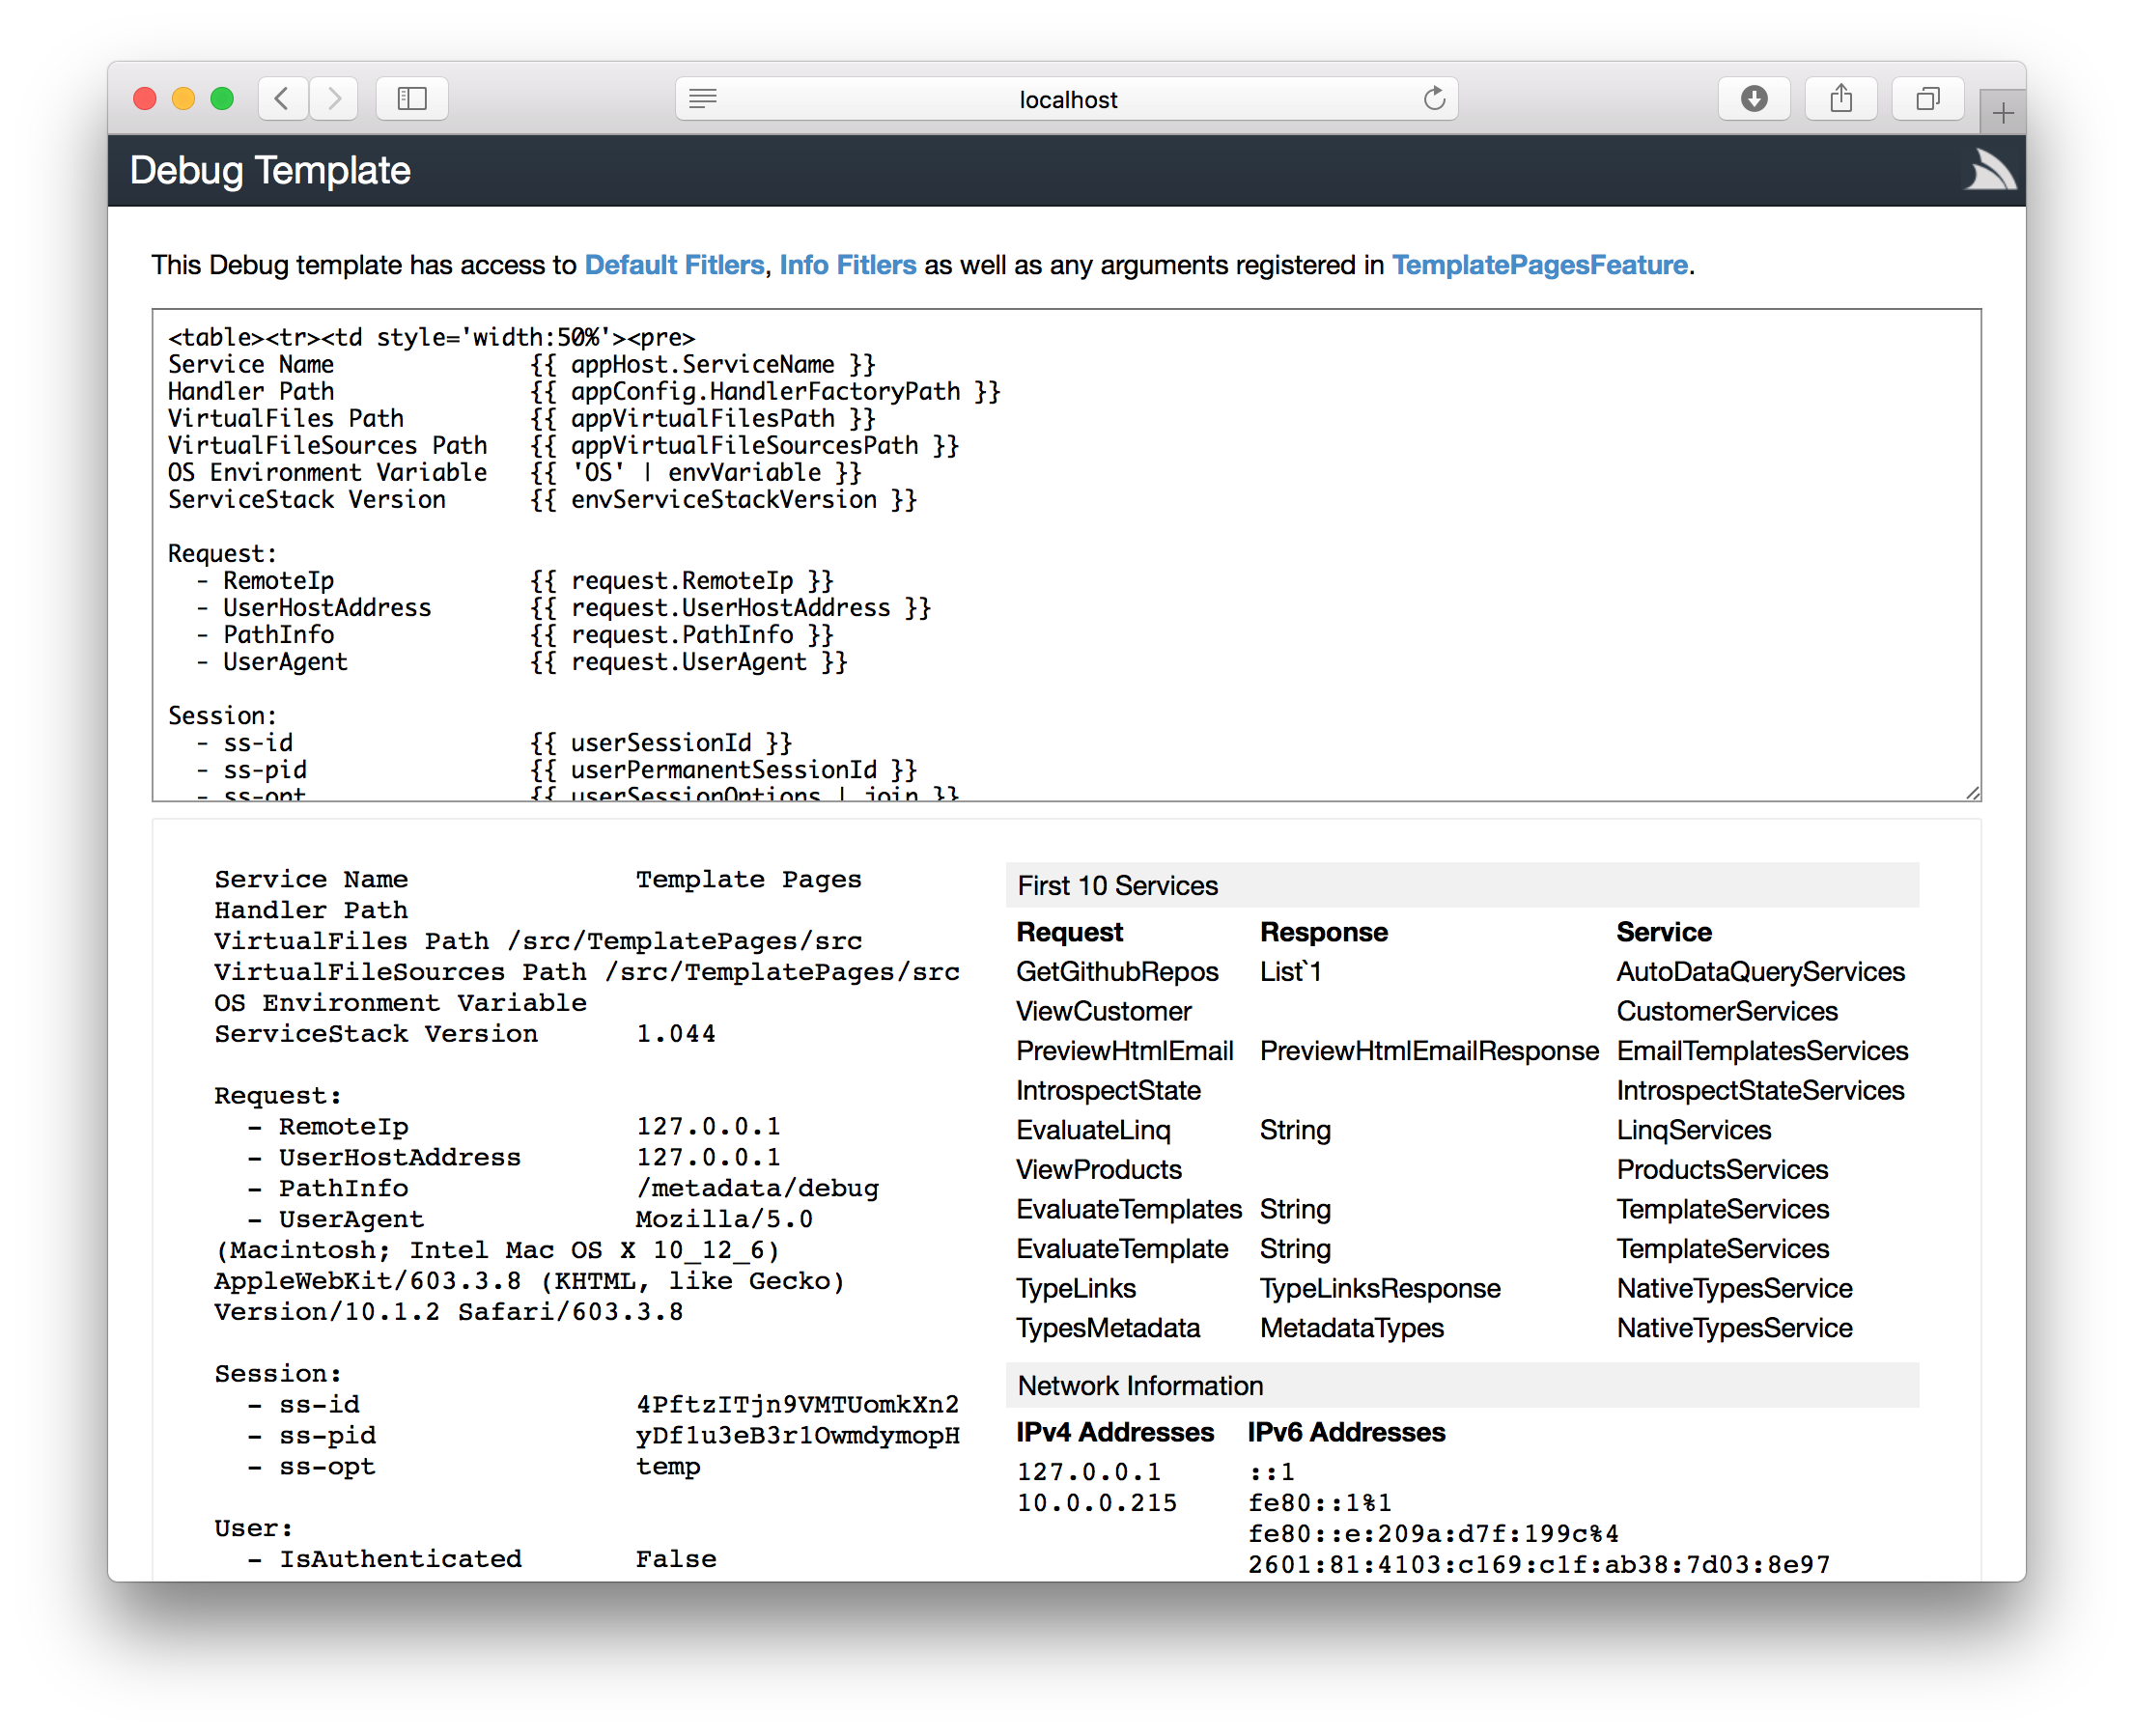Open the Share menu icon
This screenshot has width=2134, height=1736.
coord(1841,98)
